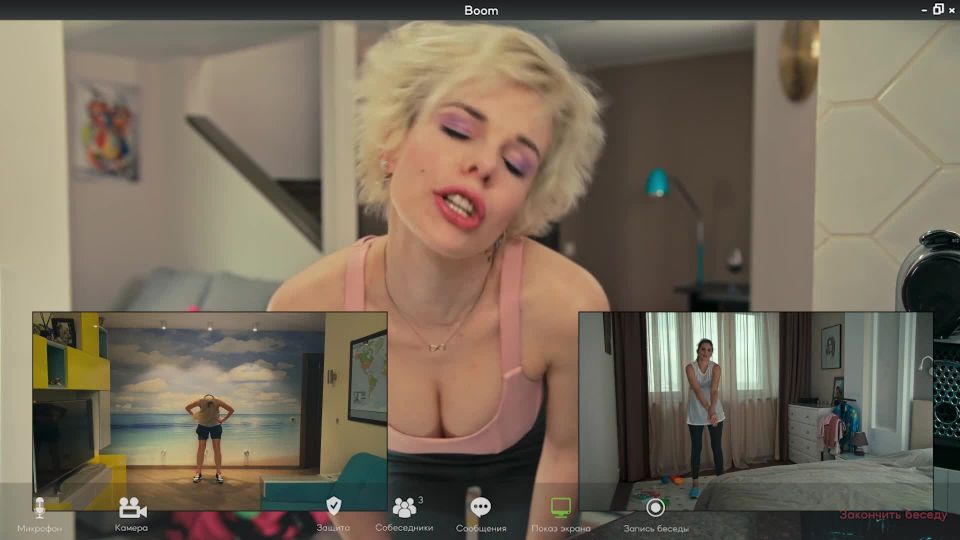Toggle the Запись беседы record icon
The image size is (960, 540).
click(655, 507)
